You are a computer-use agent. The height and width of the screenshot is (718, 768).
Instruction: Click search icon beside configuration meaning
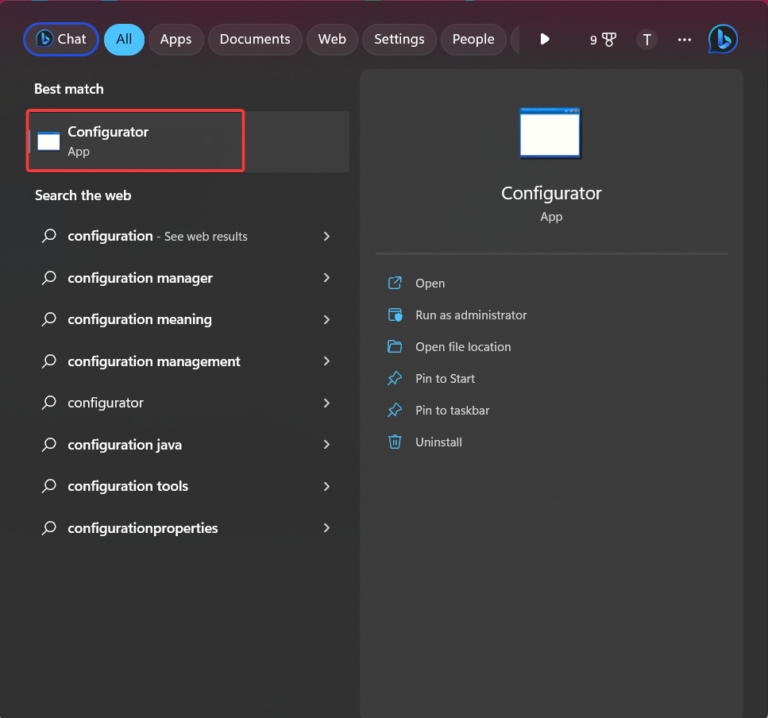point(49,319)
